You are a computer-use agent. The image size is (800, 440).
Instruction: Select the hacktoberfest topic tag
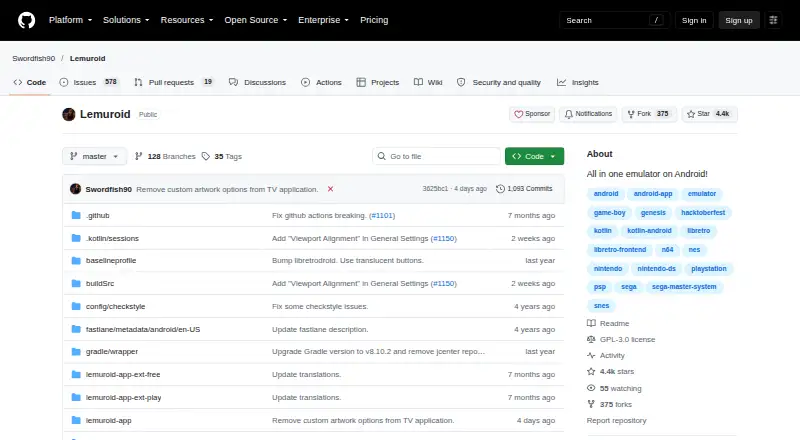click(x=703, y=212)
